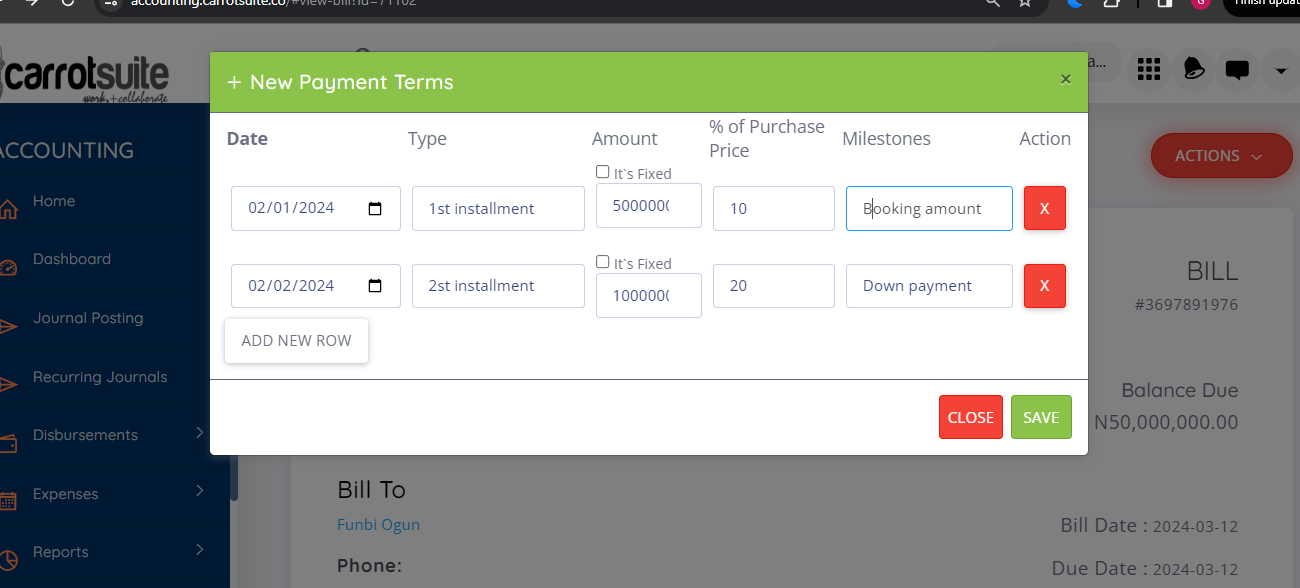The height and width of the screenshot is (588, 1300).
Task: Close the New Payment Terms dialog with X
Action: tap(1065, 79)
